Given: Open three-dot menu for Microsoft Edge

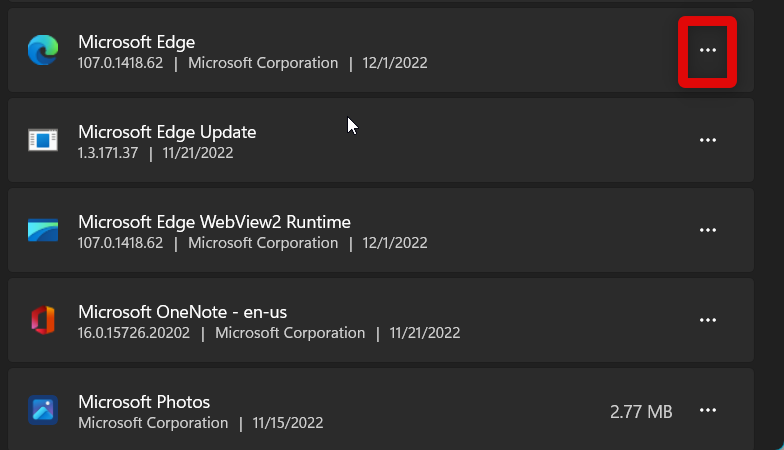Looking at the screenshot, I should click(x=708, y=51).
